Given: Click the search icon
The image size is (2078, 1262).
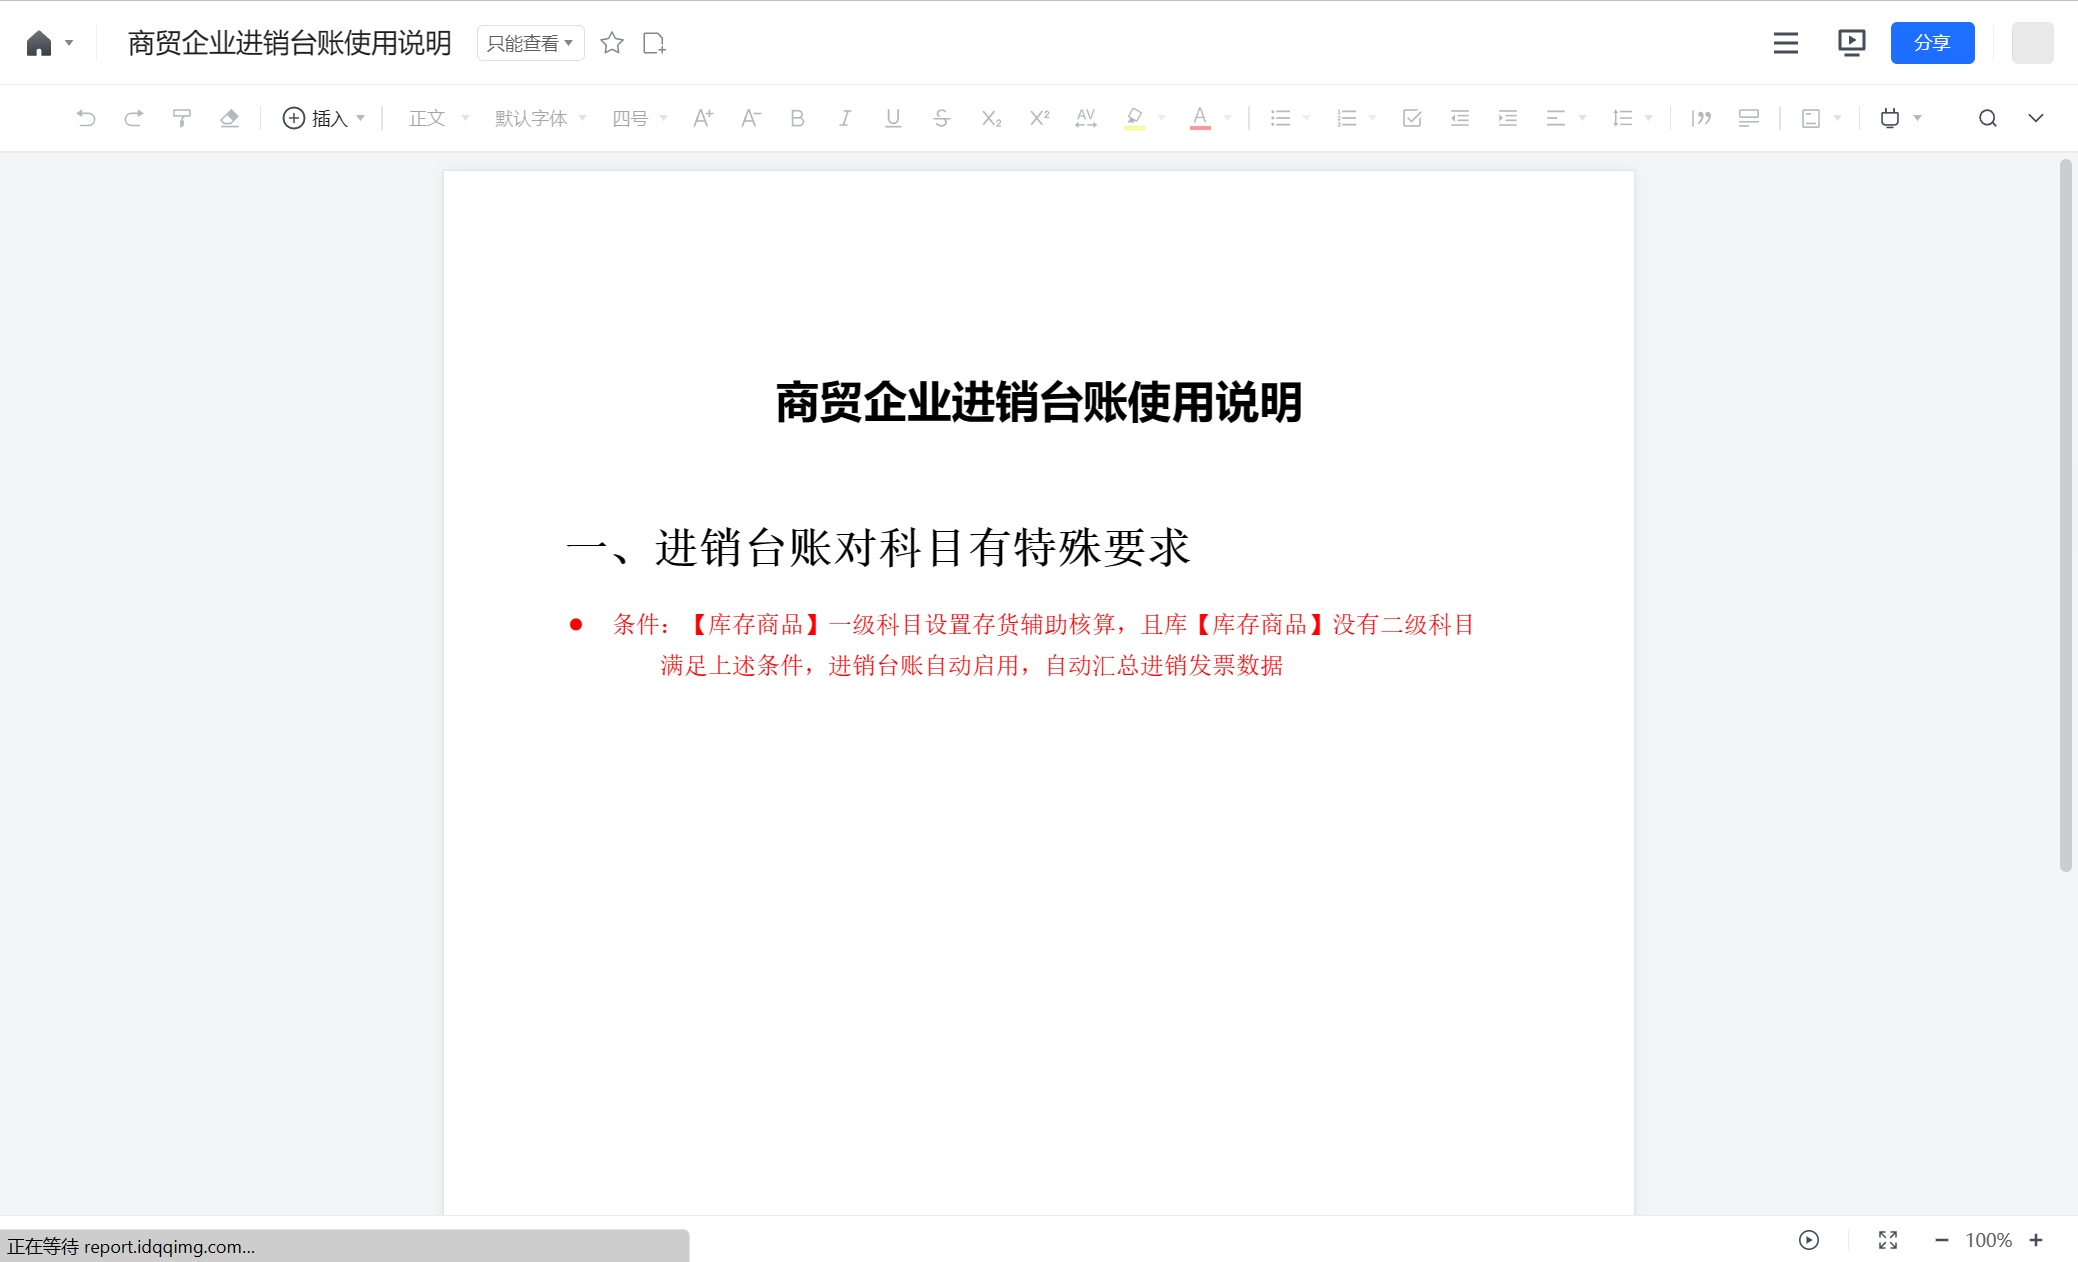Looking at the screenshot, I should click(1987, 117).
